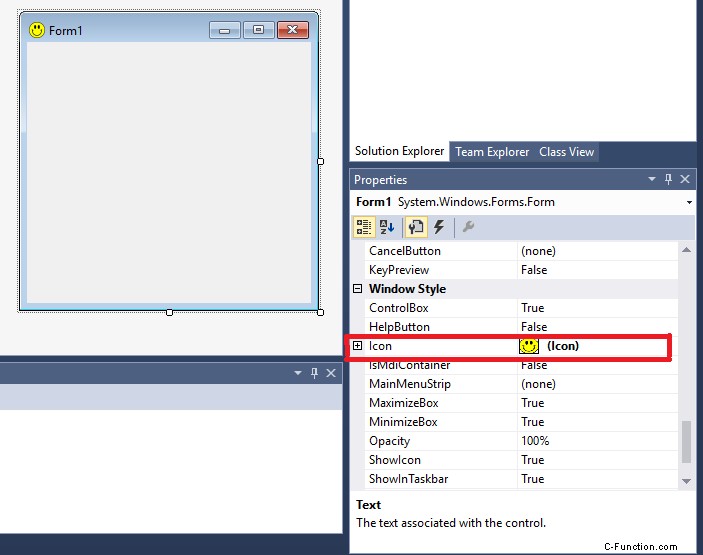Viewport: 703px width, 555px height.
Task: Switch to the Team Explorer tab
Action: (492, 152)
